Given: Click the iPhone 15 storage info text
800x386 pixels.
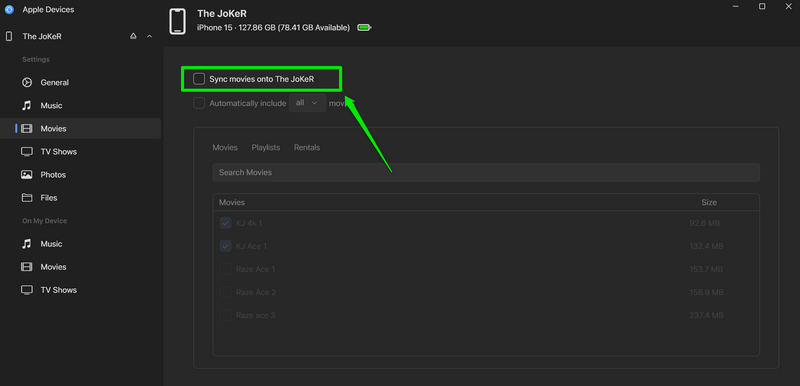Looking at the screenshot, I should 273,28.
